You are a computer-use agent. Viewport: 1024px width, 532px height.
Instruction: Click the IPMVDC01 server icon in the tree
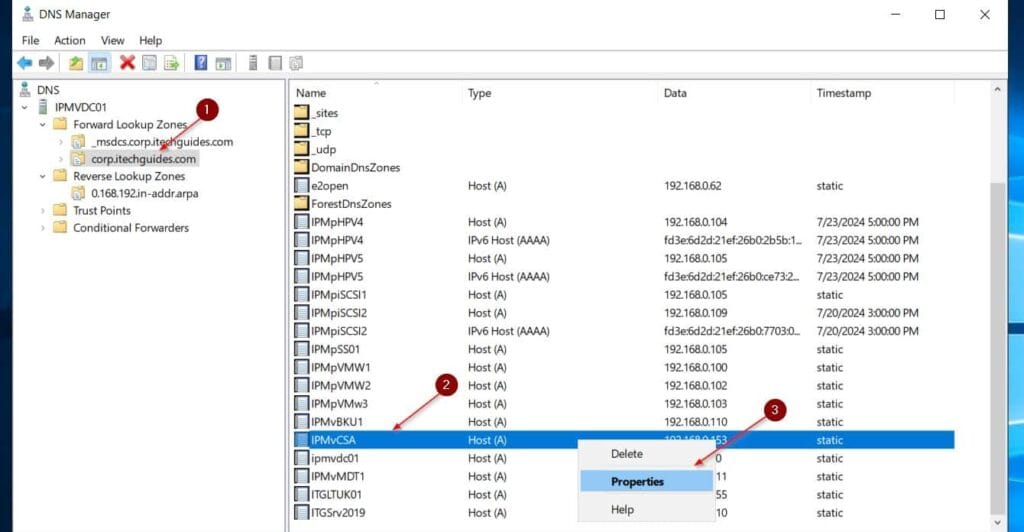click(x=43, y=107)
